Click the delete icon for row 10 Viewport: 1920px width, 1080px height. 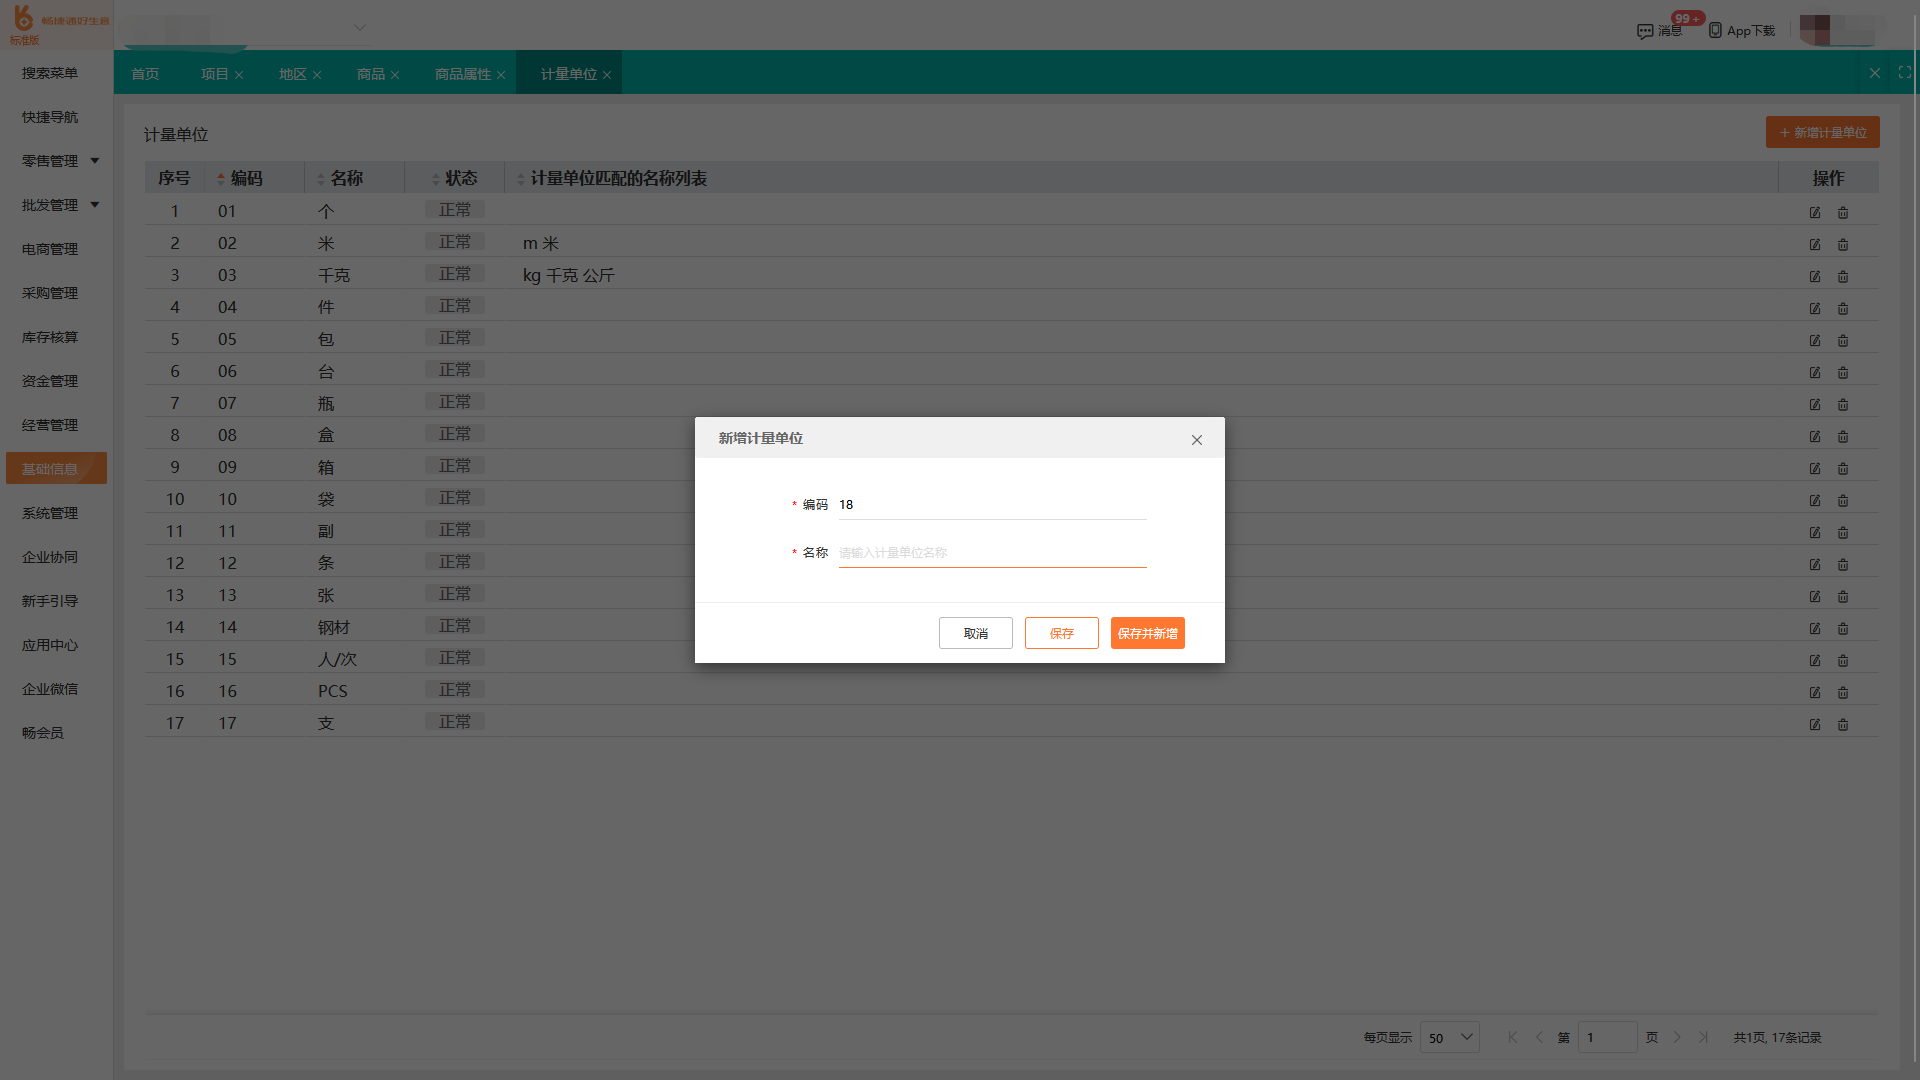pos(1844,500)
